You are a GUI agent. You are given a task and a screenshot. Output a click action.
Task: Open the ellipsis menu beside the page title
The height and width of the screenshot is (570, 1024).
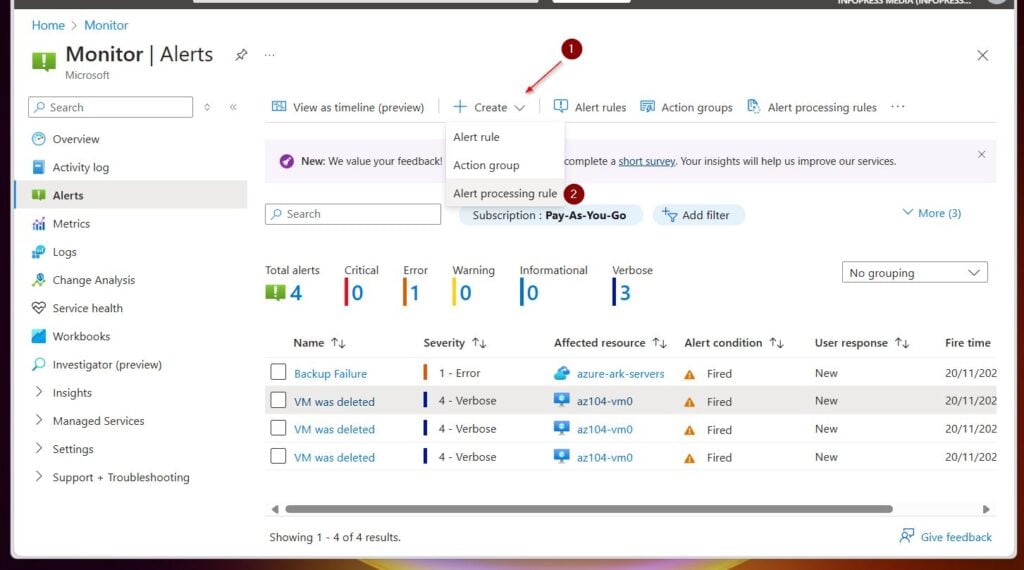pyautogui.click(x=269, y=55)
